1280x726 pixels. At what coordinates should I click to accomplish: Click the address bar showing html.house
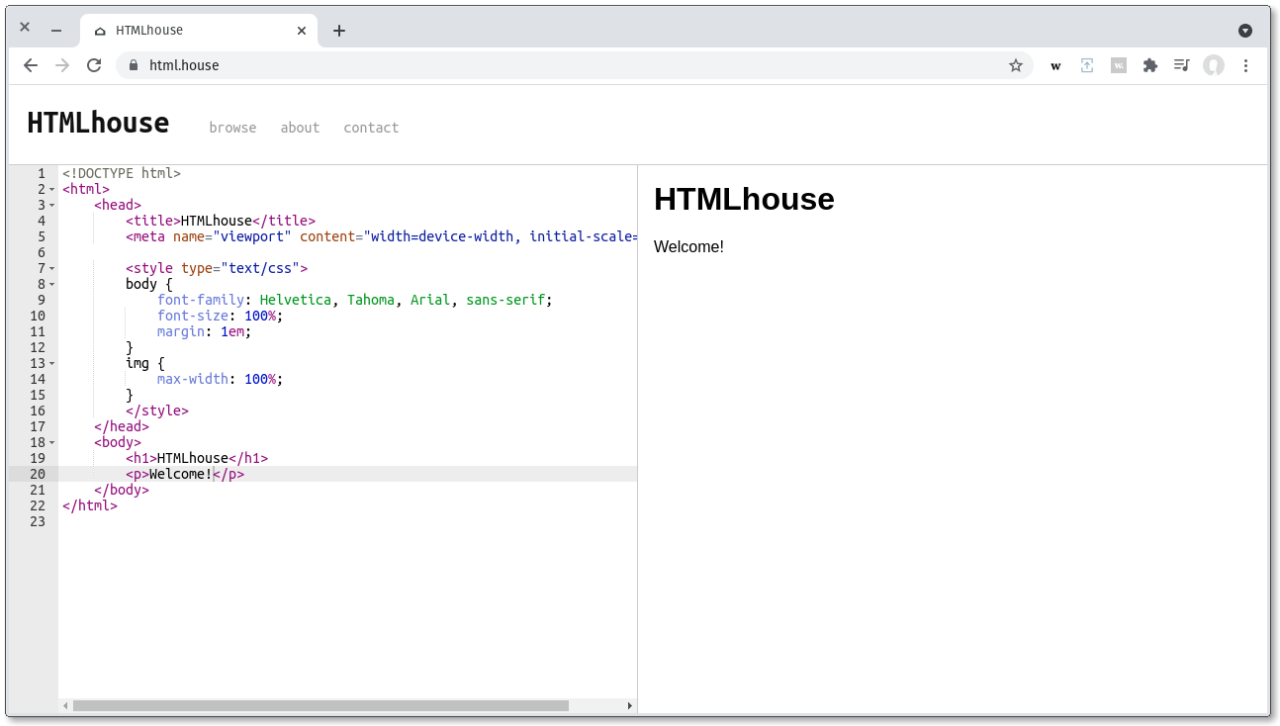(x=300, y=65)
